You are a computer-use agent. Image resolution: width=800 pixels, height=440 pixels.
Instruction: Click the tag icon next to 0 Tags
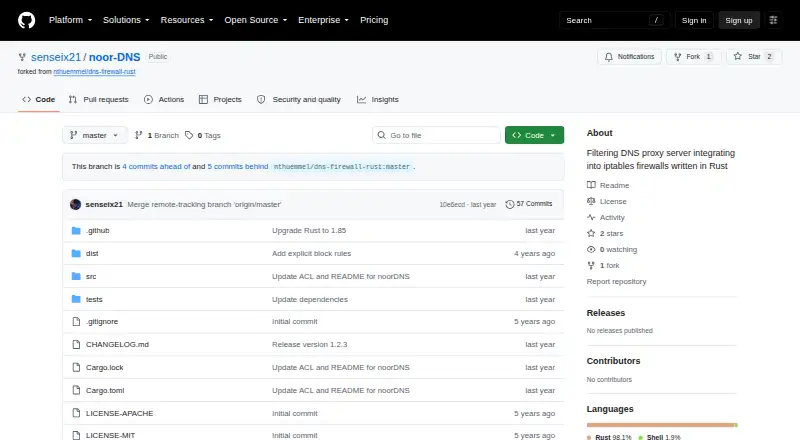(189, 135)
